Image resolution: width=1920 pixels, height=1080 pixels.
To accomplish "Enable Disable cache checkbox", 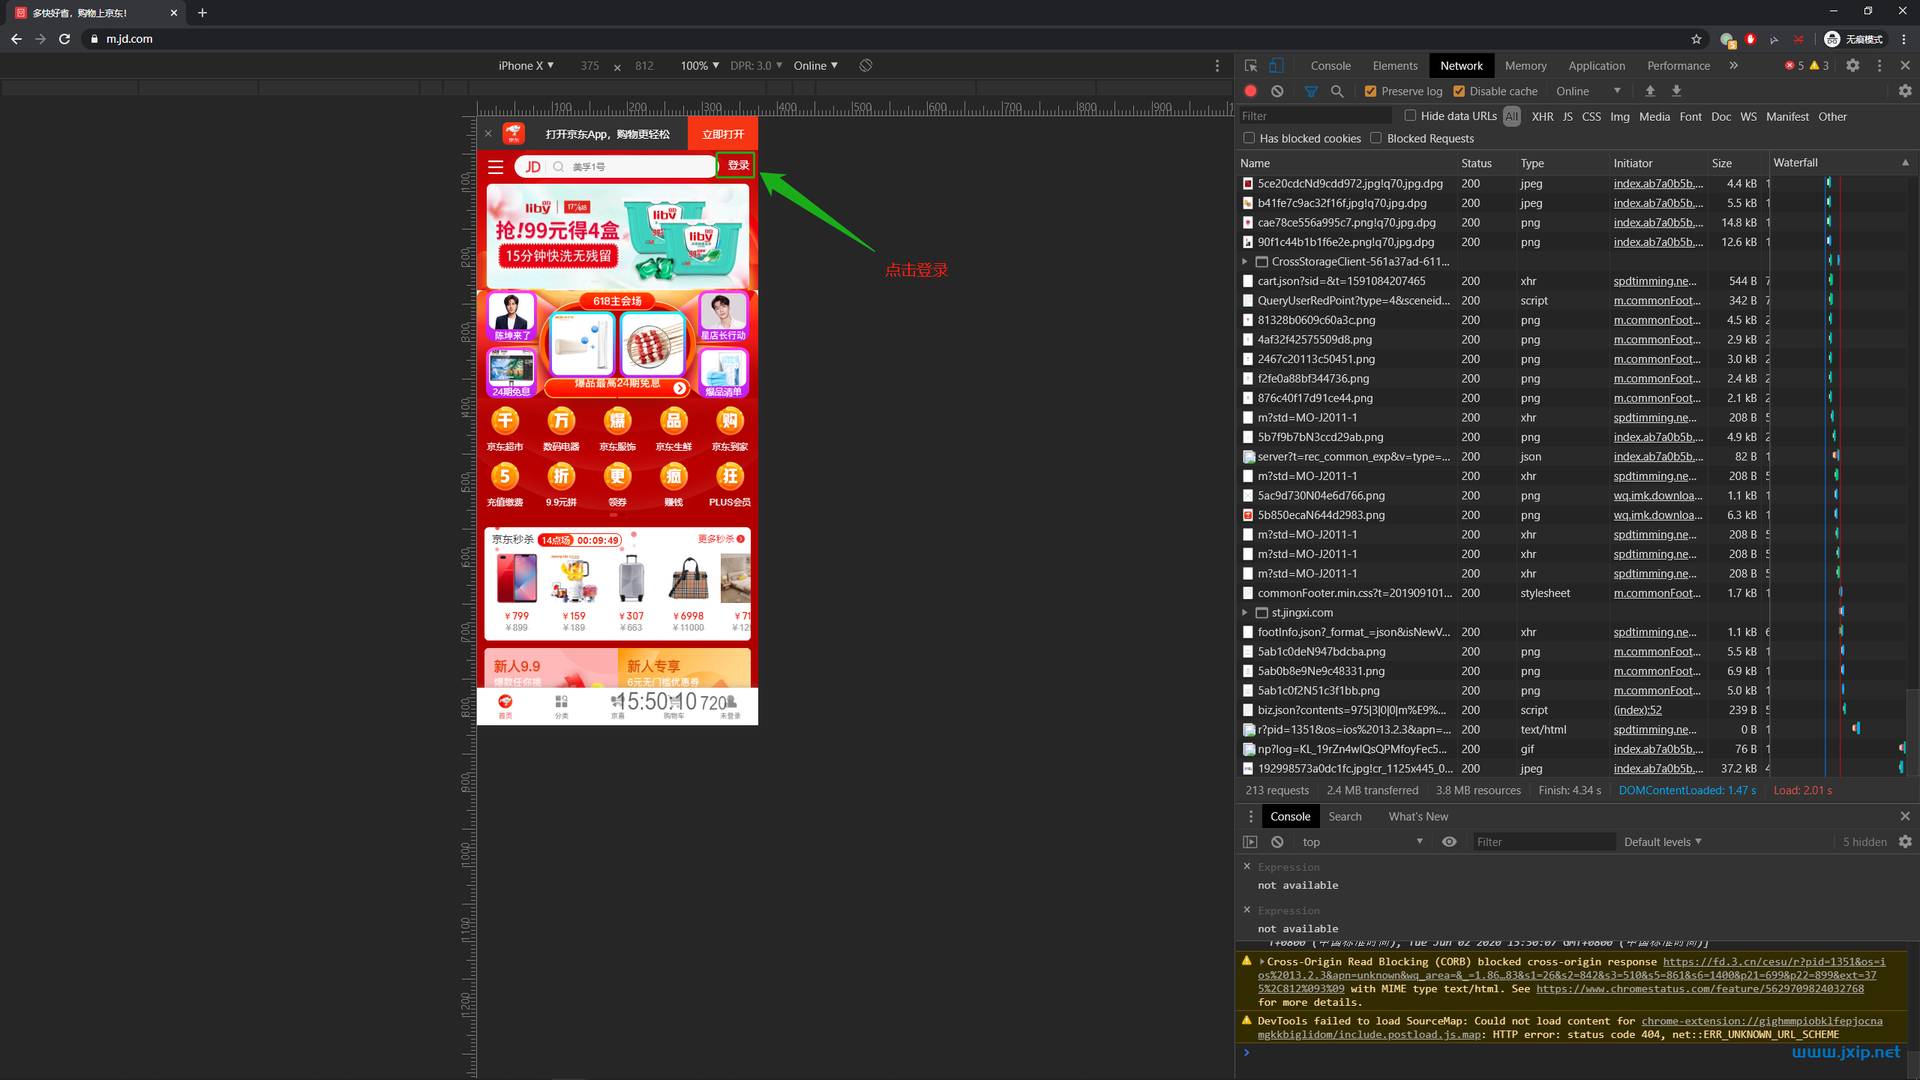I will point(1458,91).
